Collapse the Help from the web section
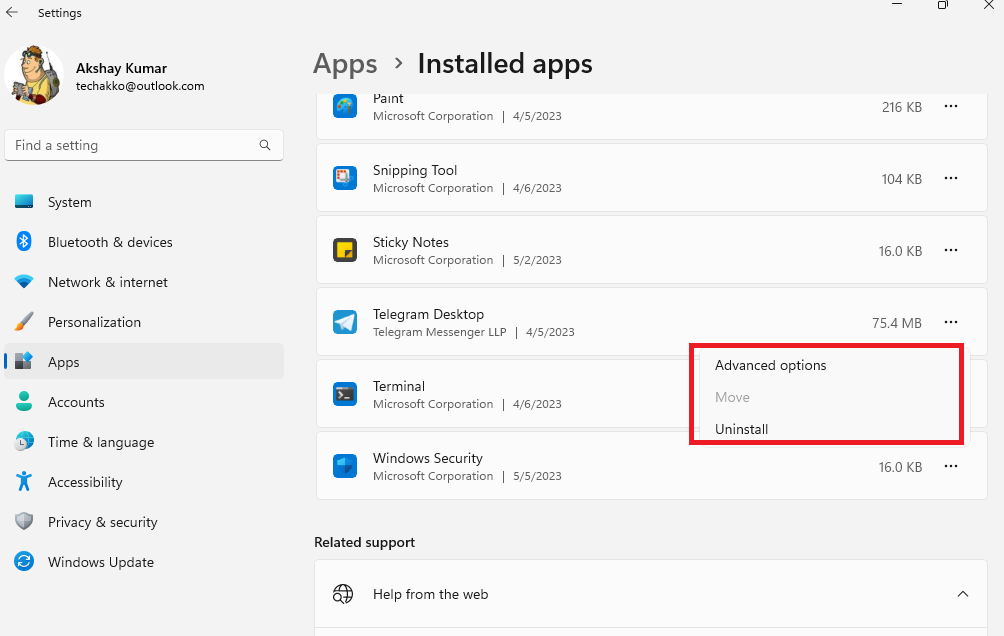The height and width of the screenshot is (636, 1004). 962,594
